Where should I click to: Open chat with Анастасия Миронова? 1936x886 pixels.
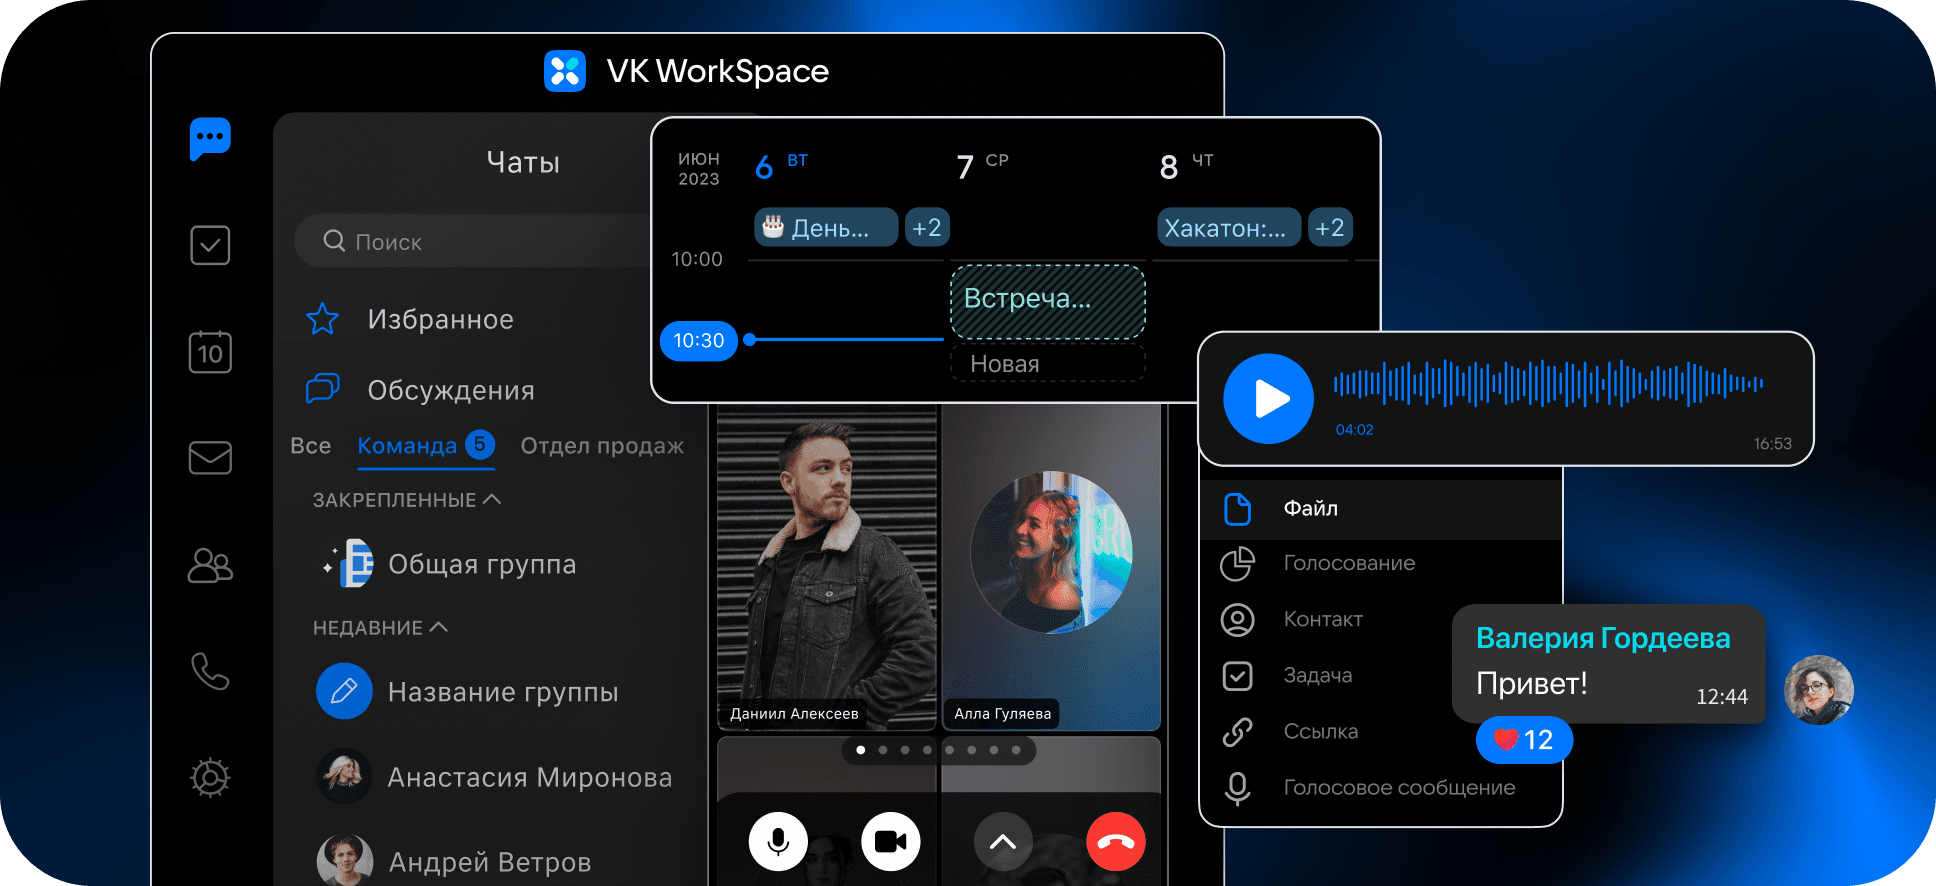[528, 778]
